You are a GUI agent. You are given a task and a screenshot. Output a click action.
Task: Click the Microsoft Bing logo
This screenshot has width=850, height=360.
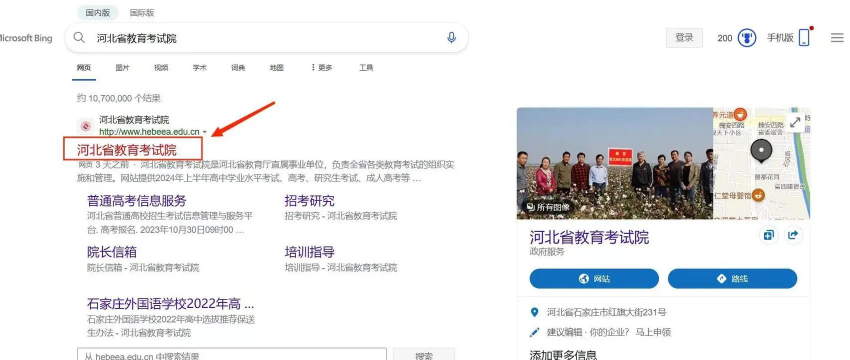pos(26,38)
